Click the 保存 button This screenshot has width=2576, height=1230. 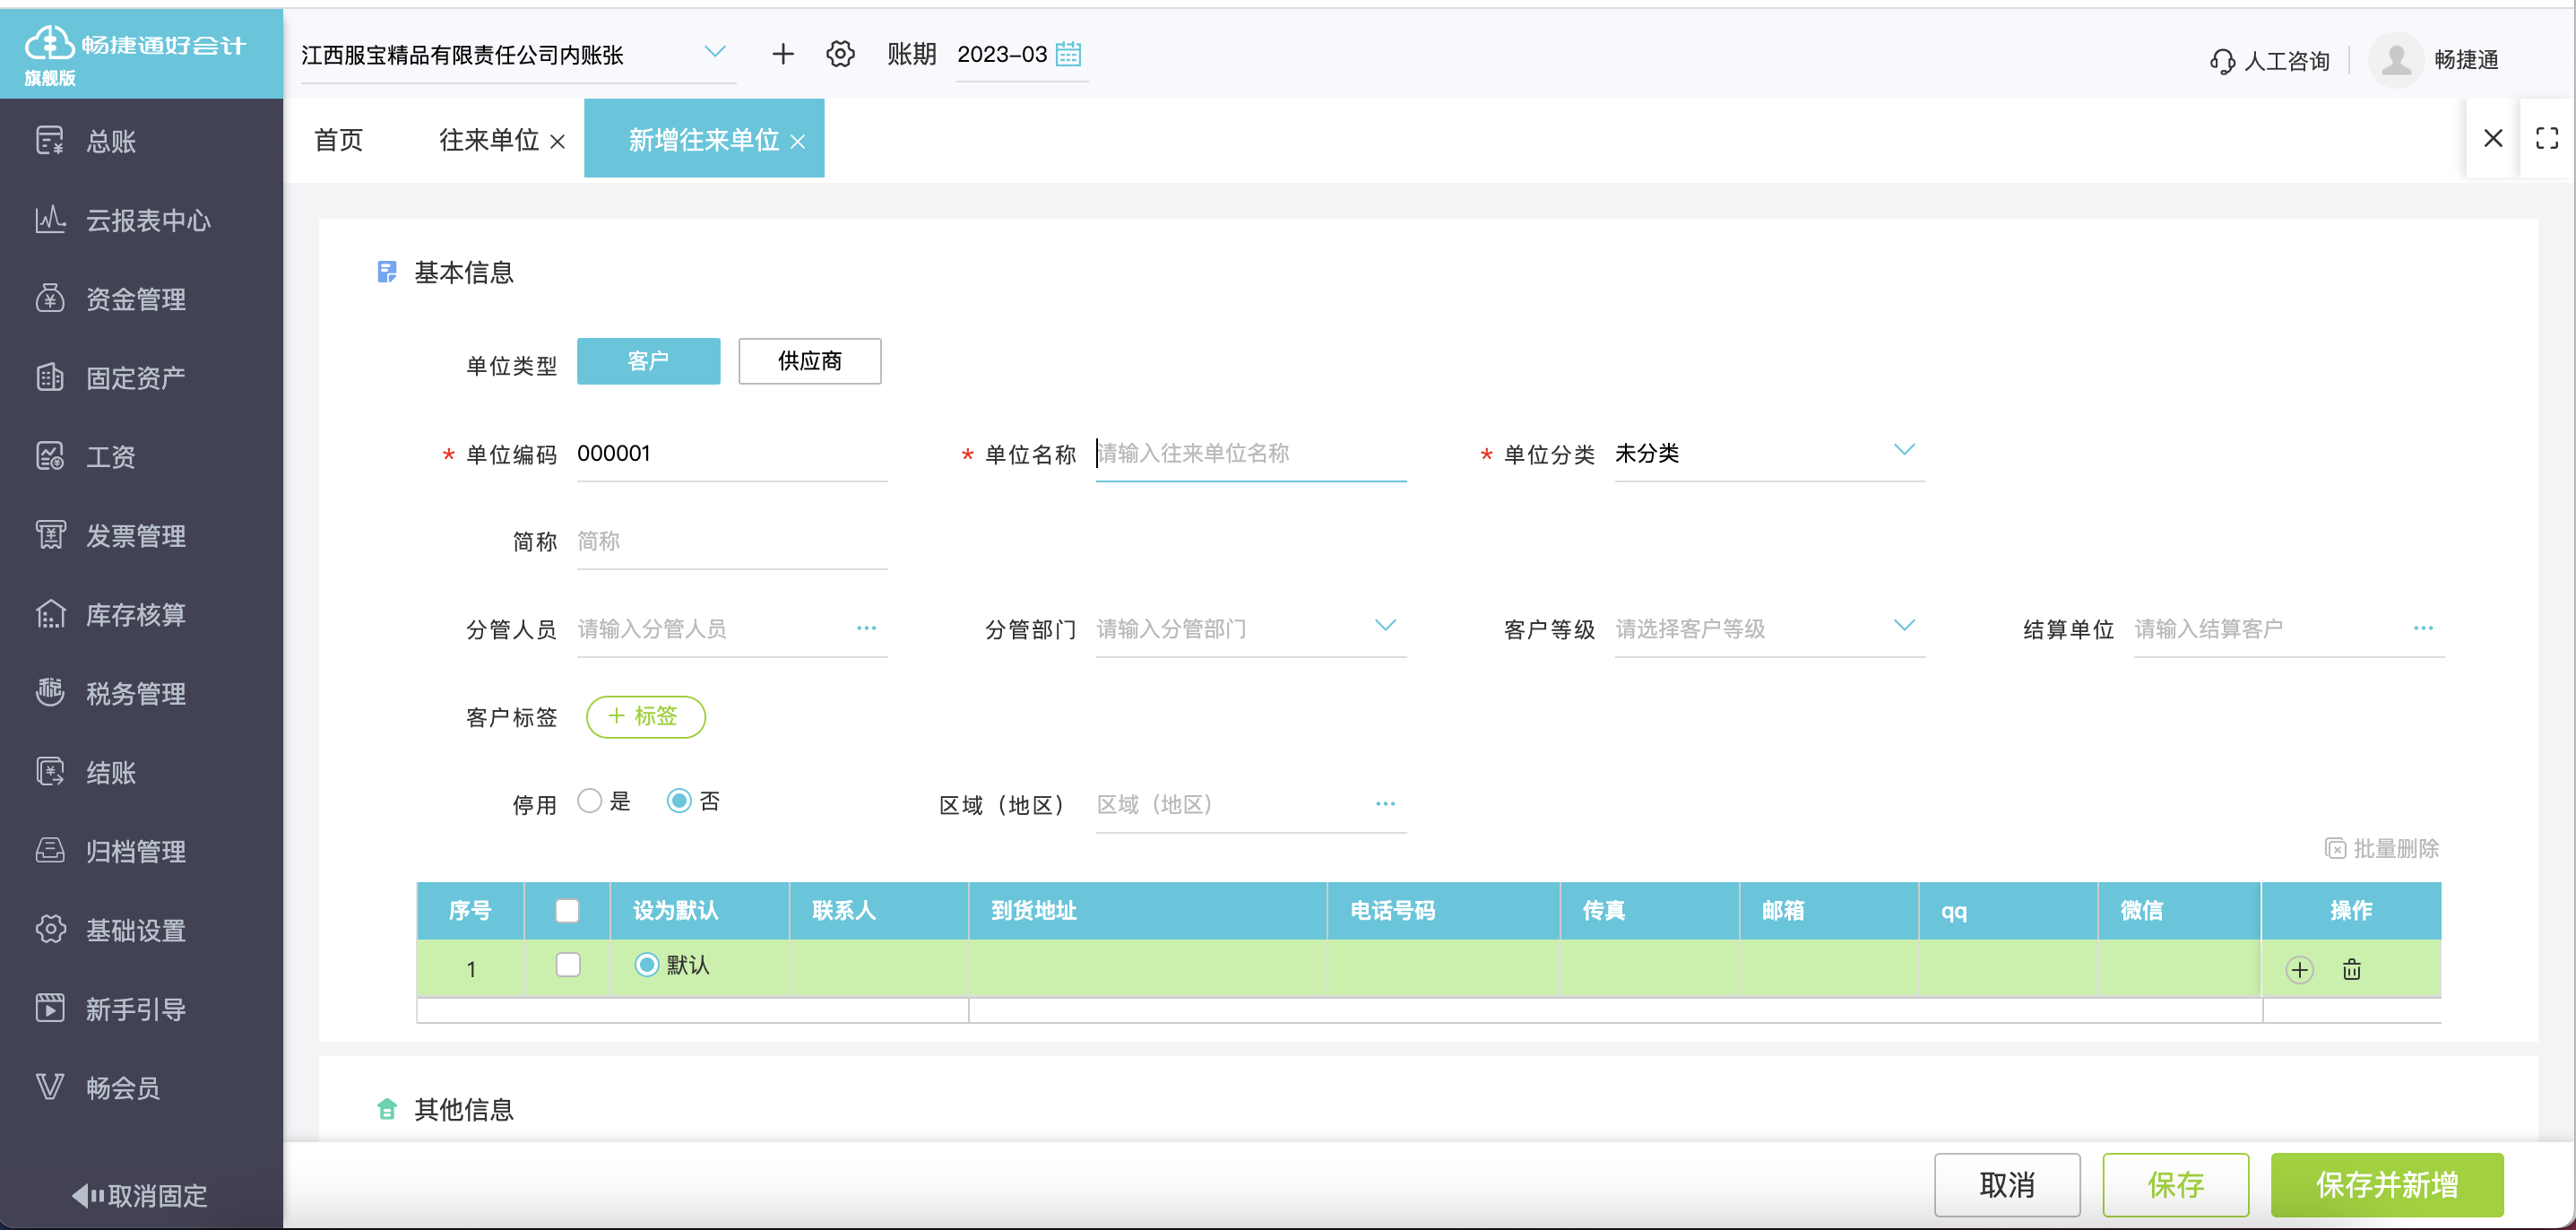point(2174,1181)
